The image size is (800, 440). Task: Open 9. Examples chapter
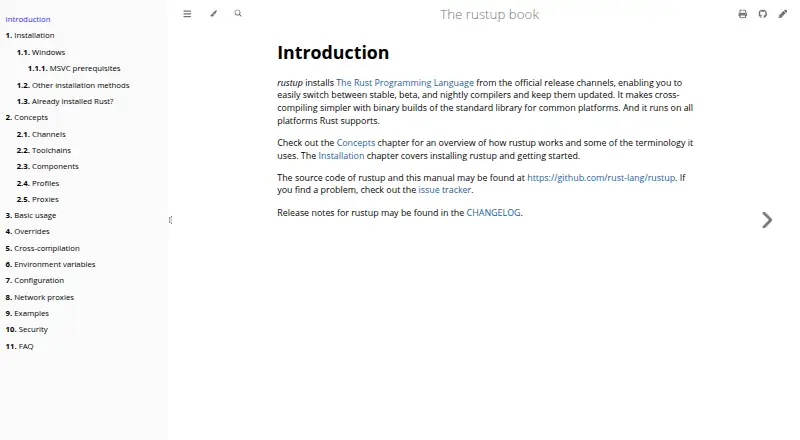pos(27,313)
